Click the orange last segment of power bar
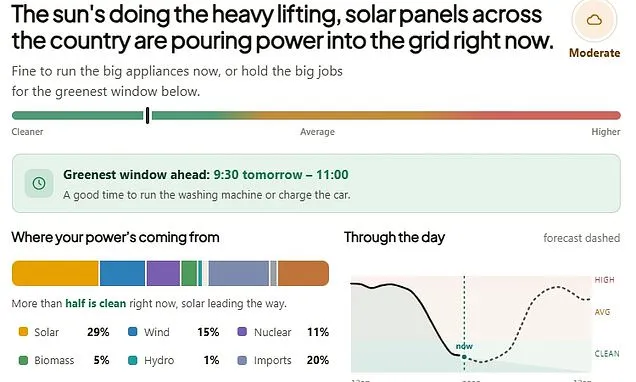 pos(303,273)
